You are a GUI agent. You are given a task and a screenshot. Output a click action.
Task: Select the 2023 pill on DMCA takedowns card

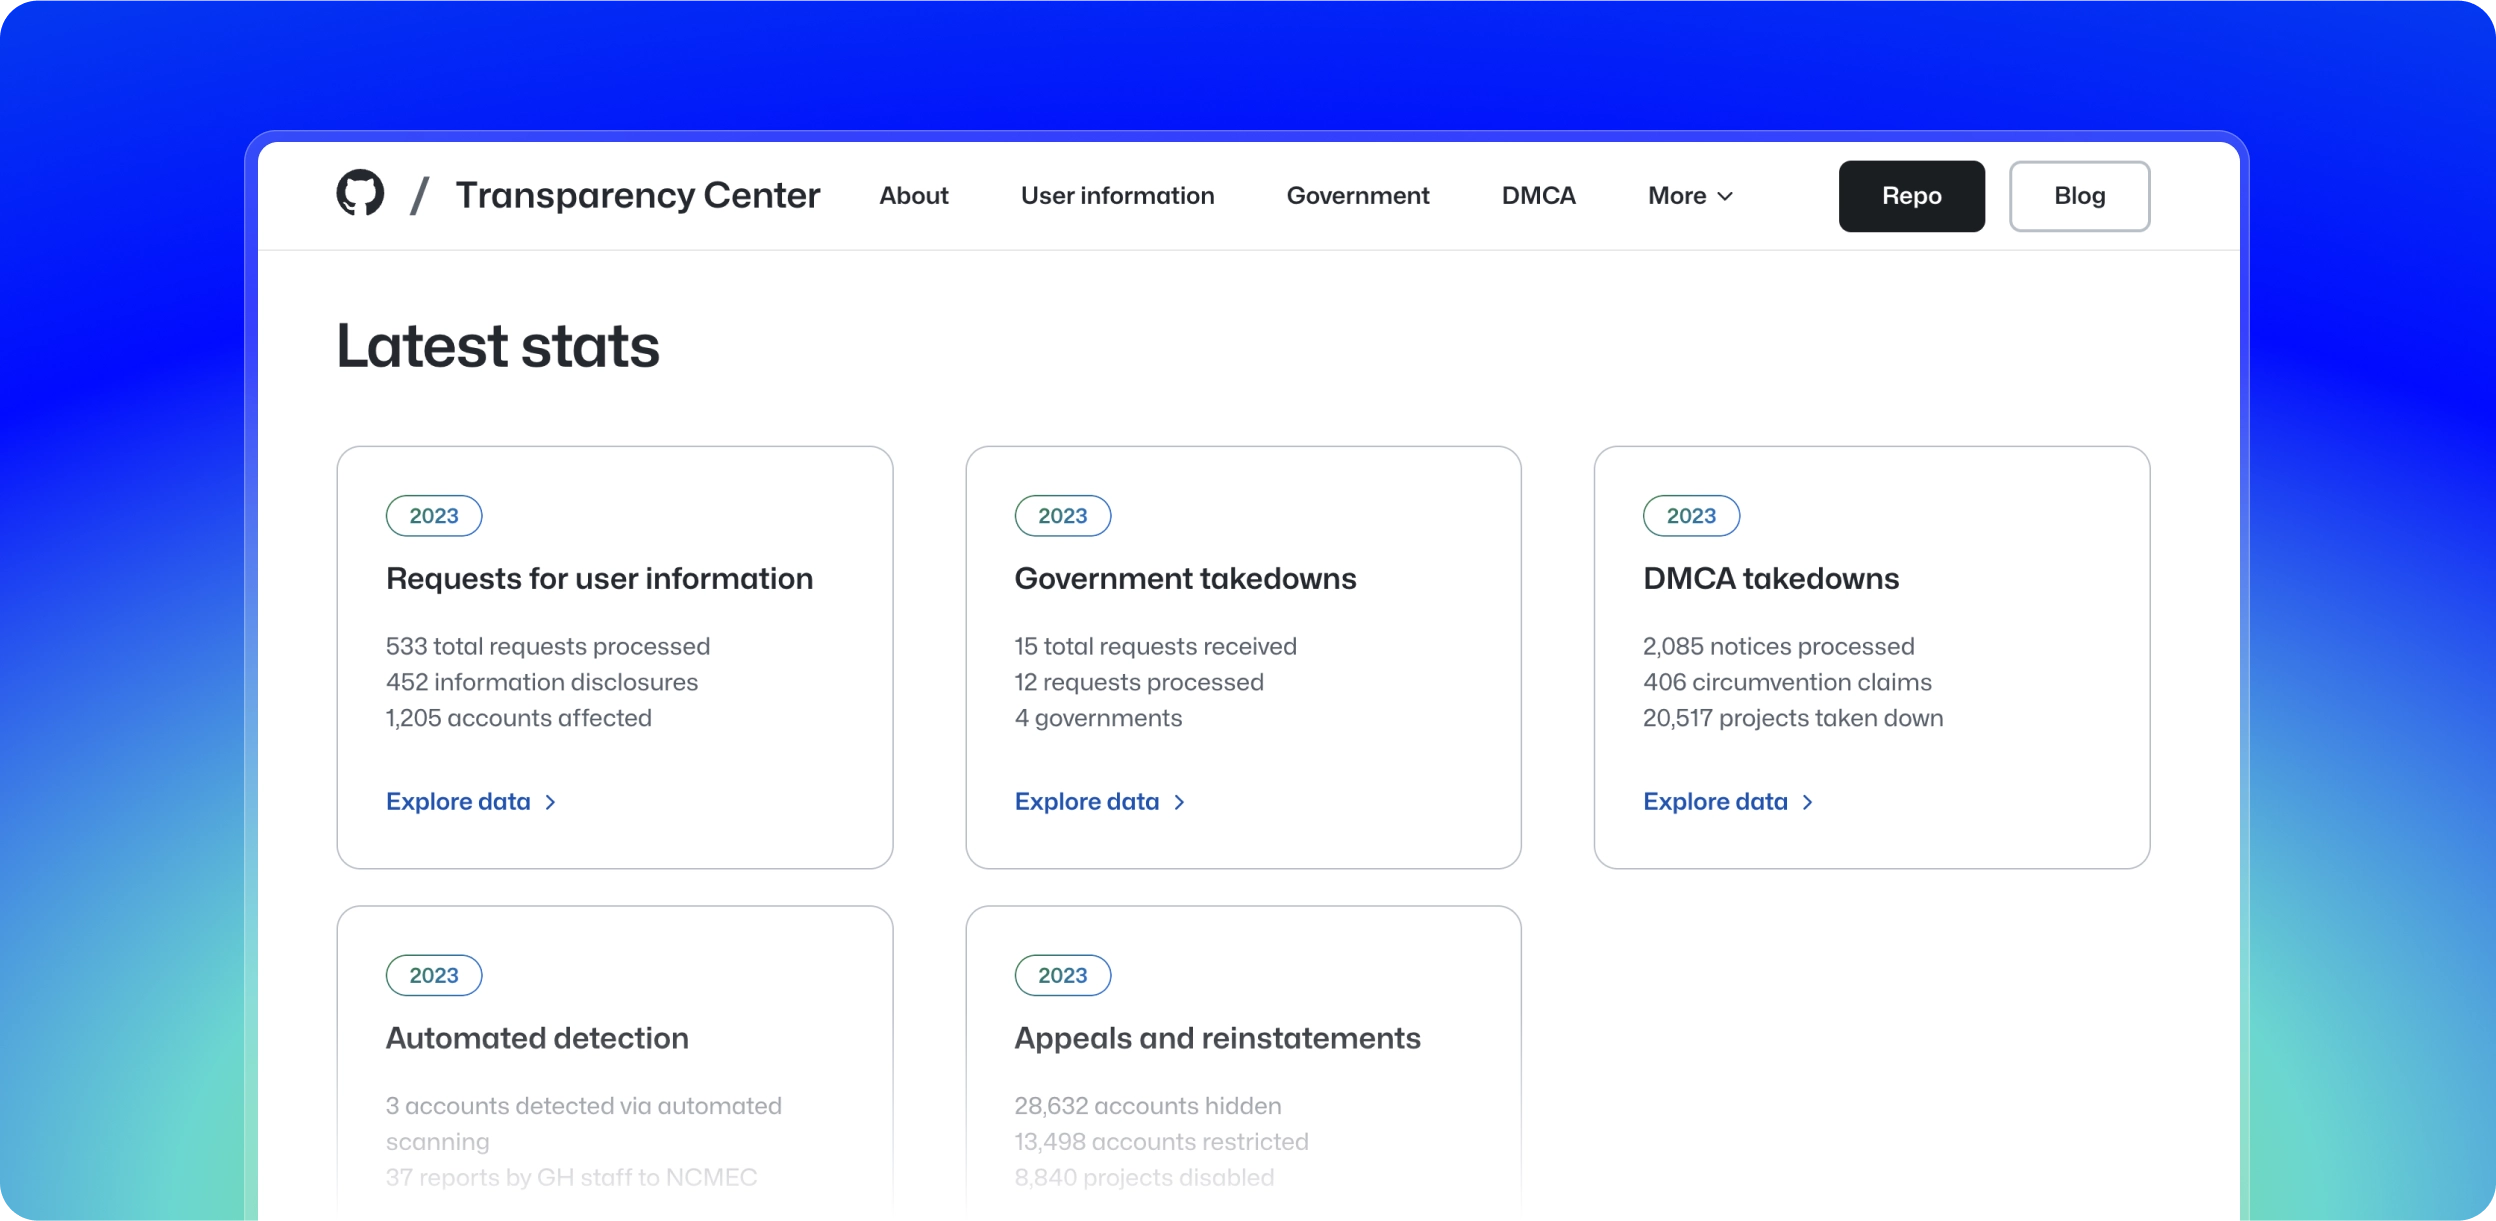[x=1691, y=515]
